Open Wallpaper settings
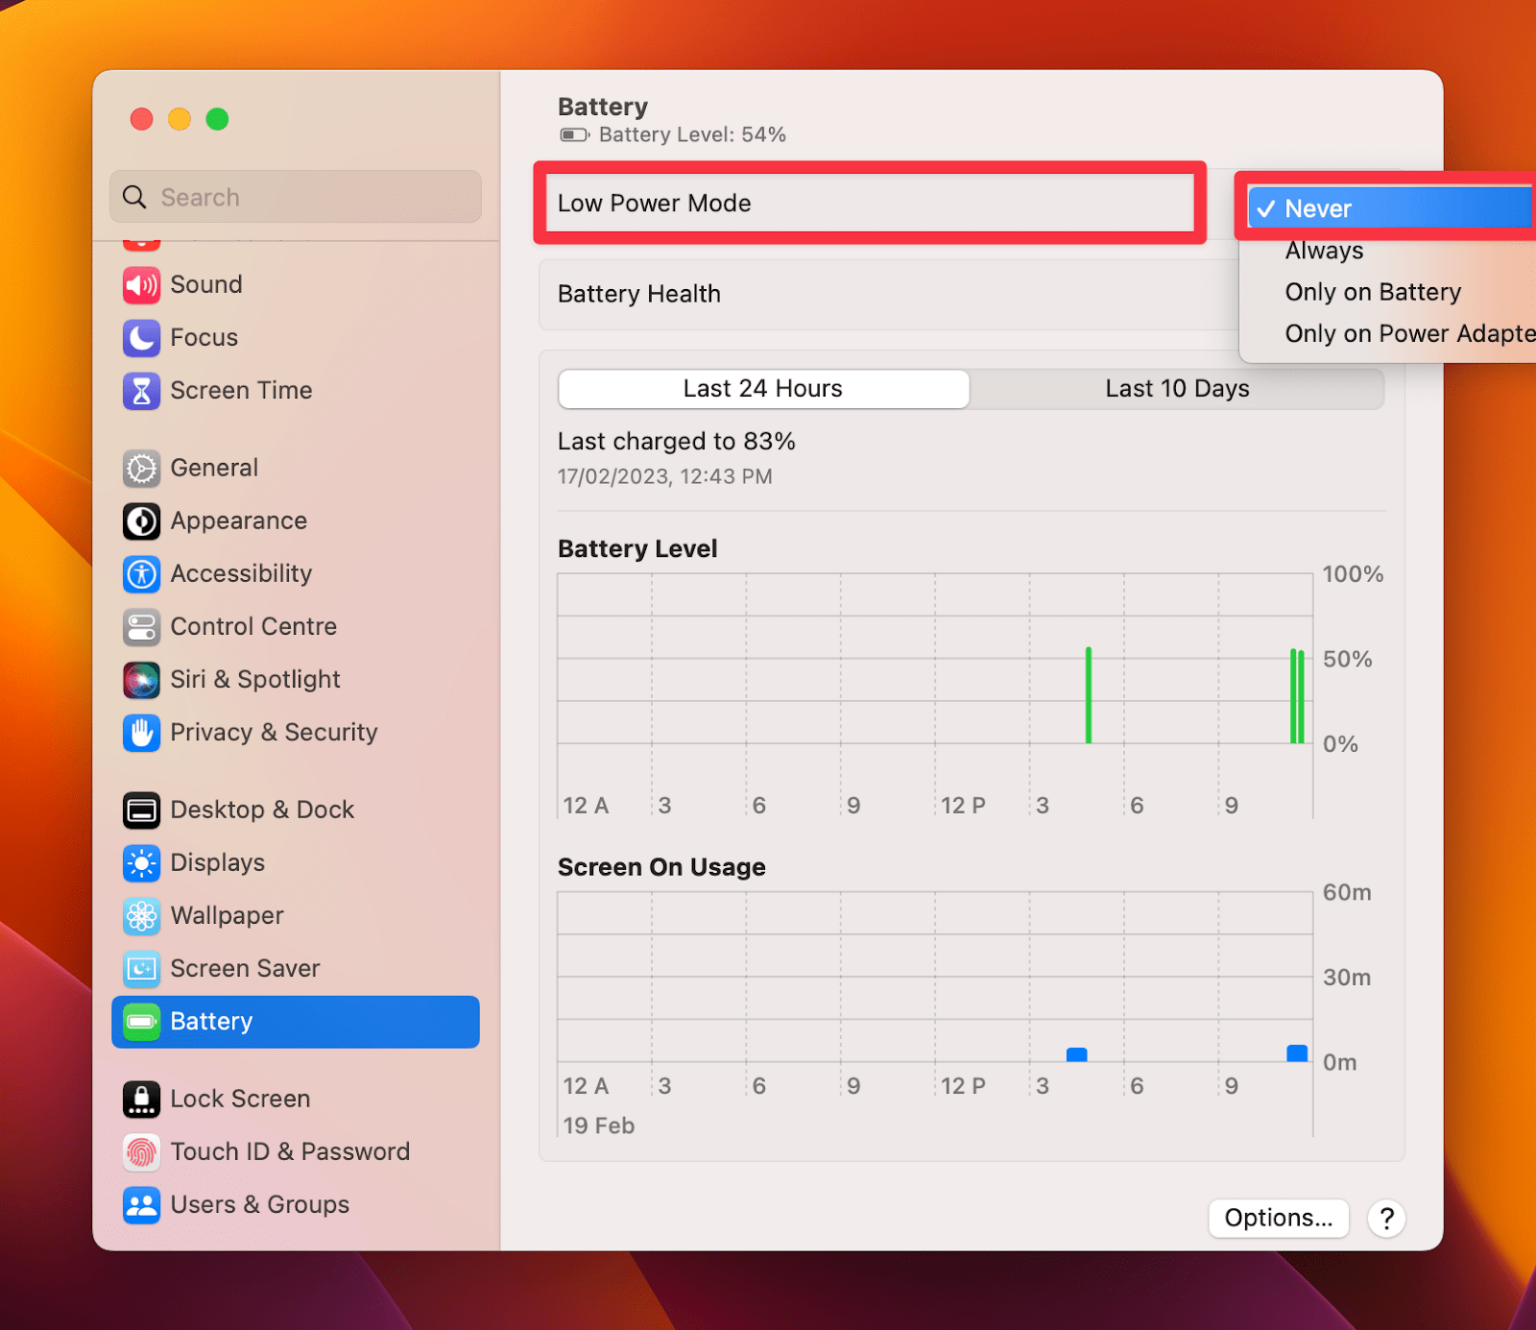Screen dimensions: 1536x1330 click(141, 916)
